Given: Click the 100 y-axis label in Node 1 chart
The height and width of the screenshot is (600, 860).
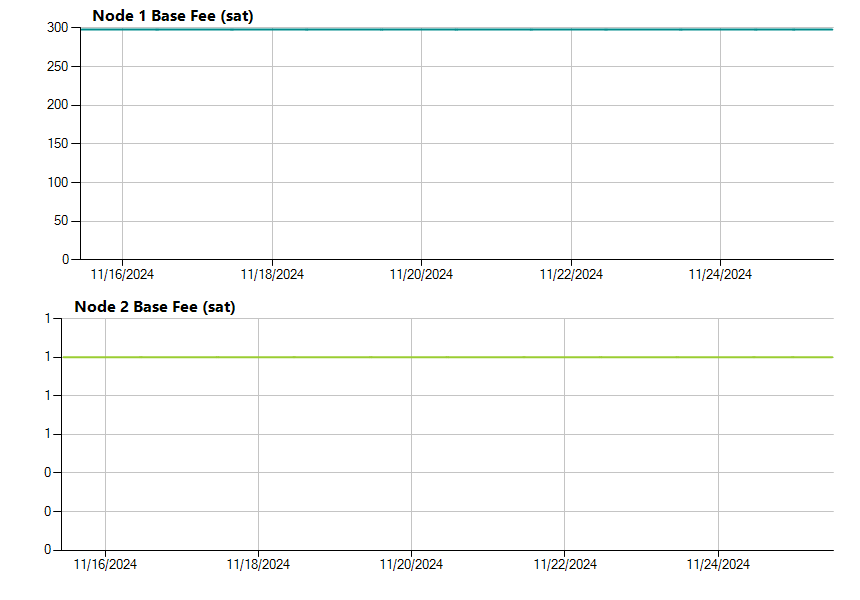Looking at the screenshot, I should tap(56, 182).
